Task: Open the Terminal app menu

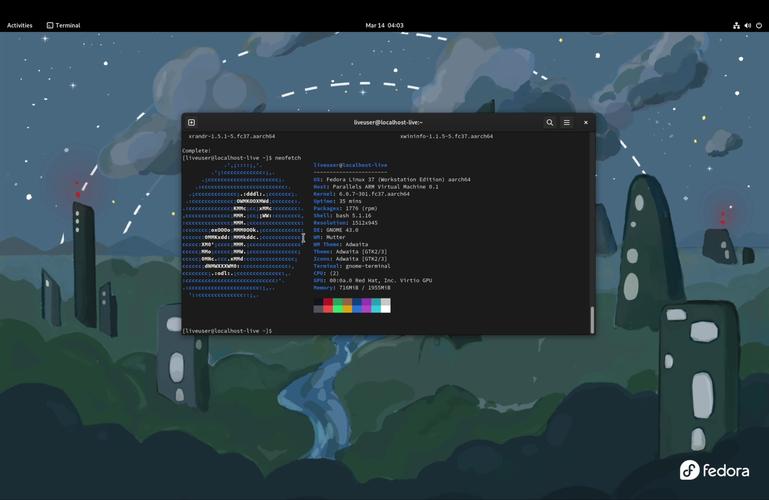Action: coord(67,25)
